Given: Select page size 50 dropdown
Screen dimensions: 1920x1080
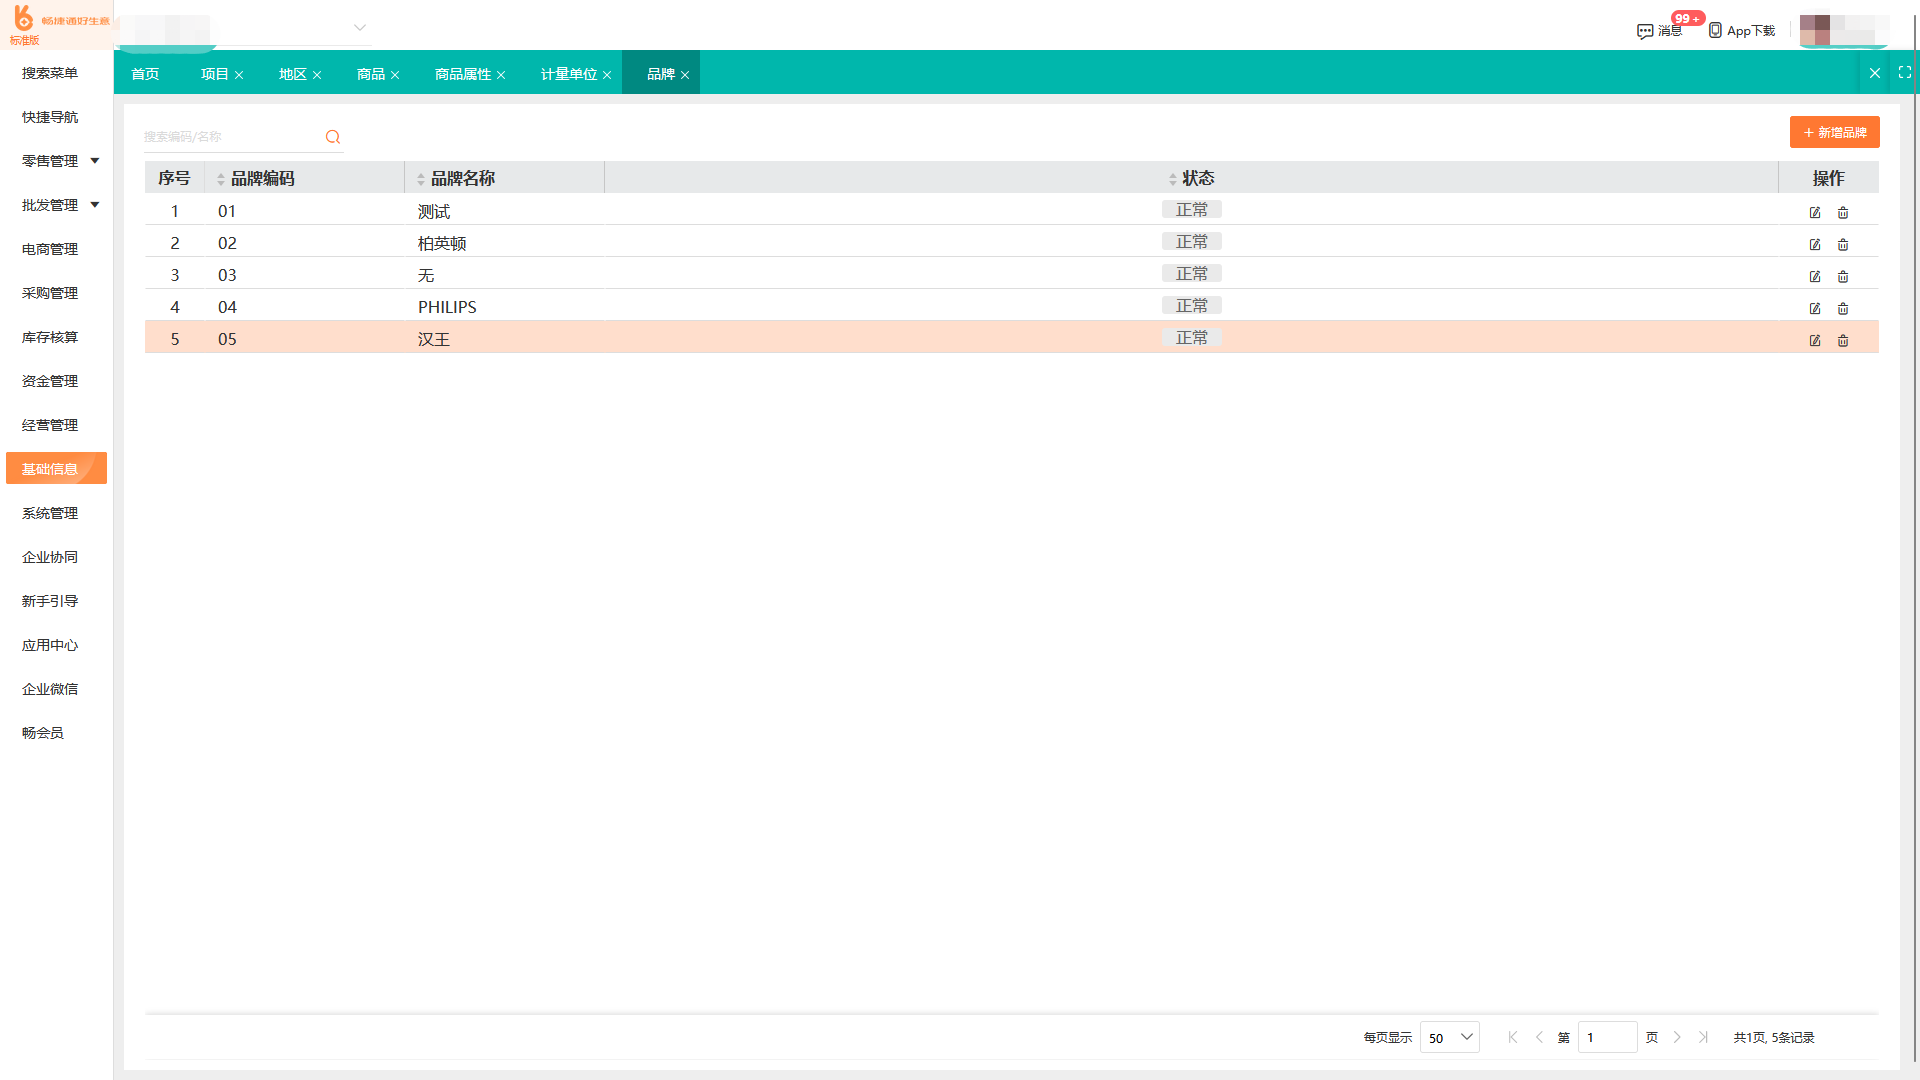Looking at the screenshot, I should tap(1448, 1036).
